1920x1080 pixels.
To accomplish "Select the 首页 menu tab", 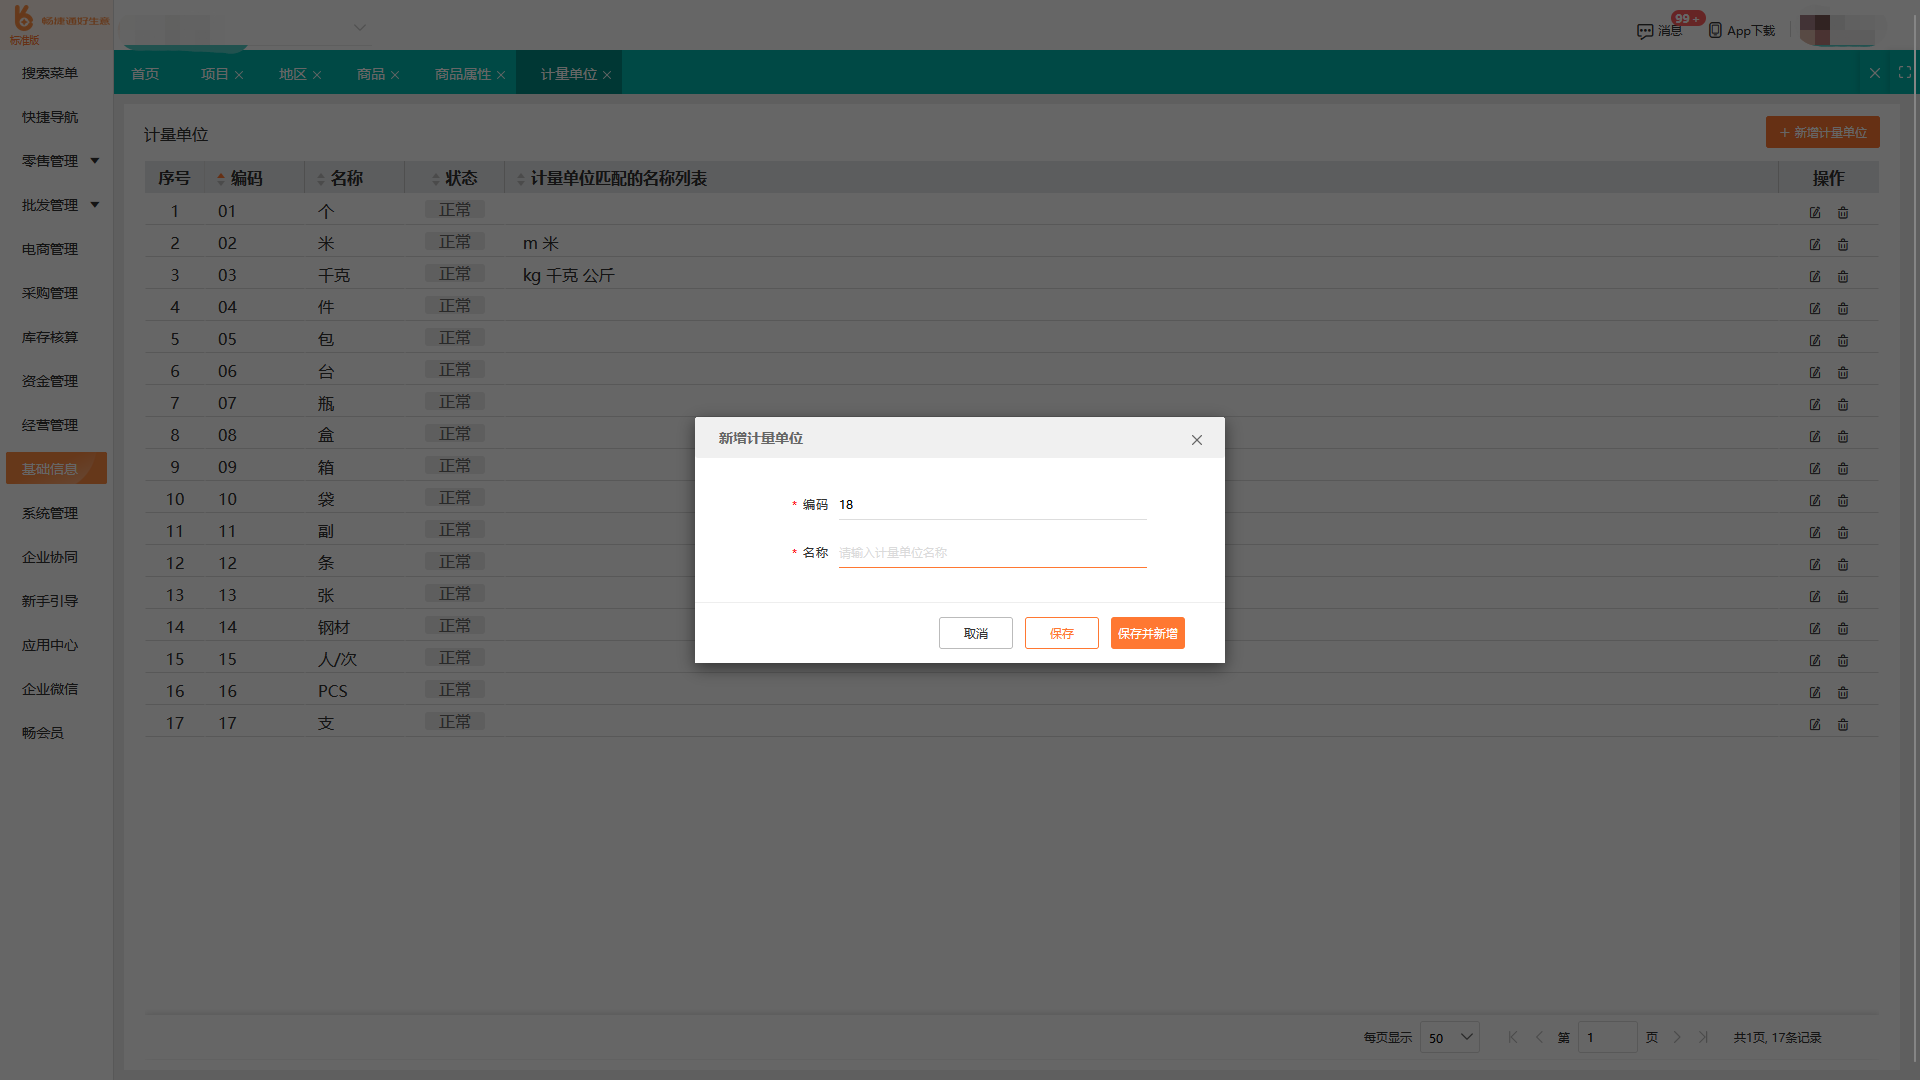I will point(145,74).
